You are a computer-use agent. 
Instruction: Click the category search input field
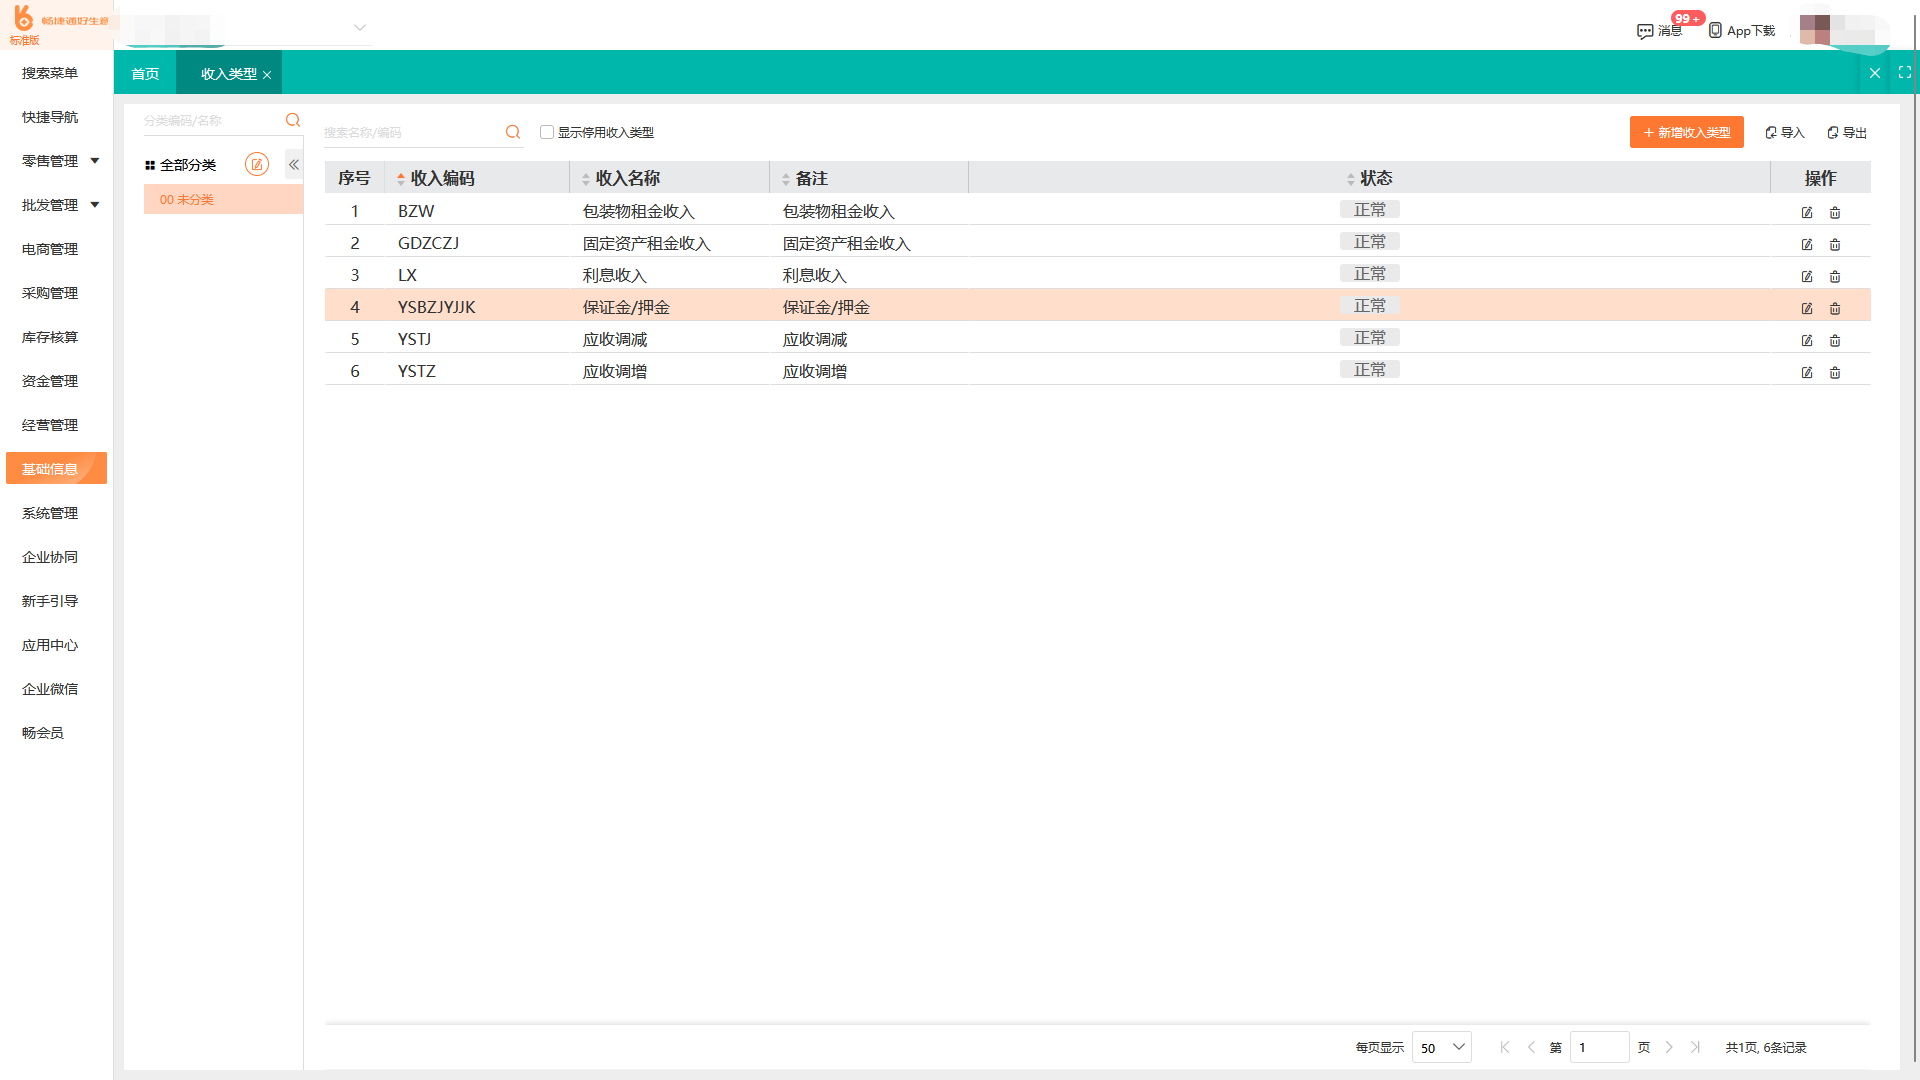click(x=211, y=119)
